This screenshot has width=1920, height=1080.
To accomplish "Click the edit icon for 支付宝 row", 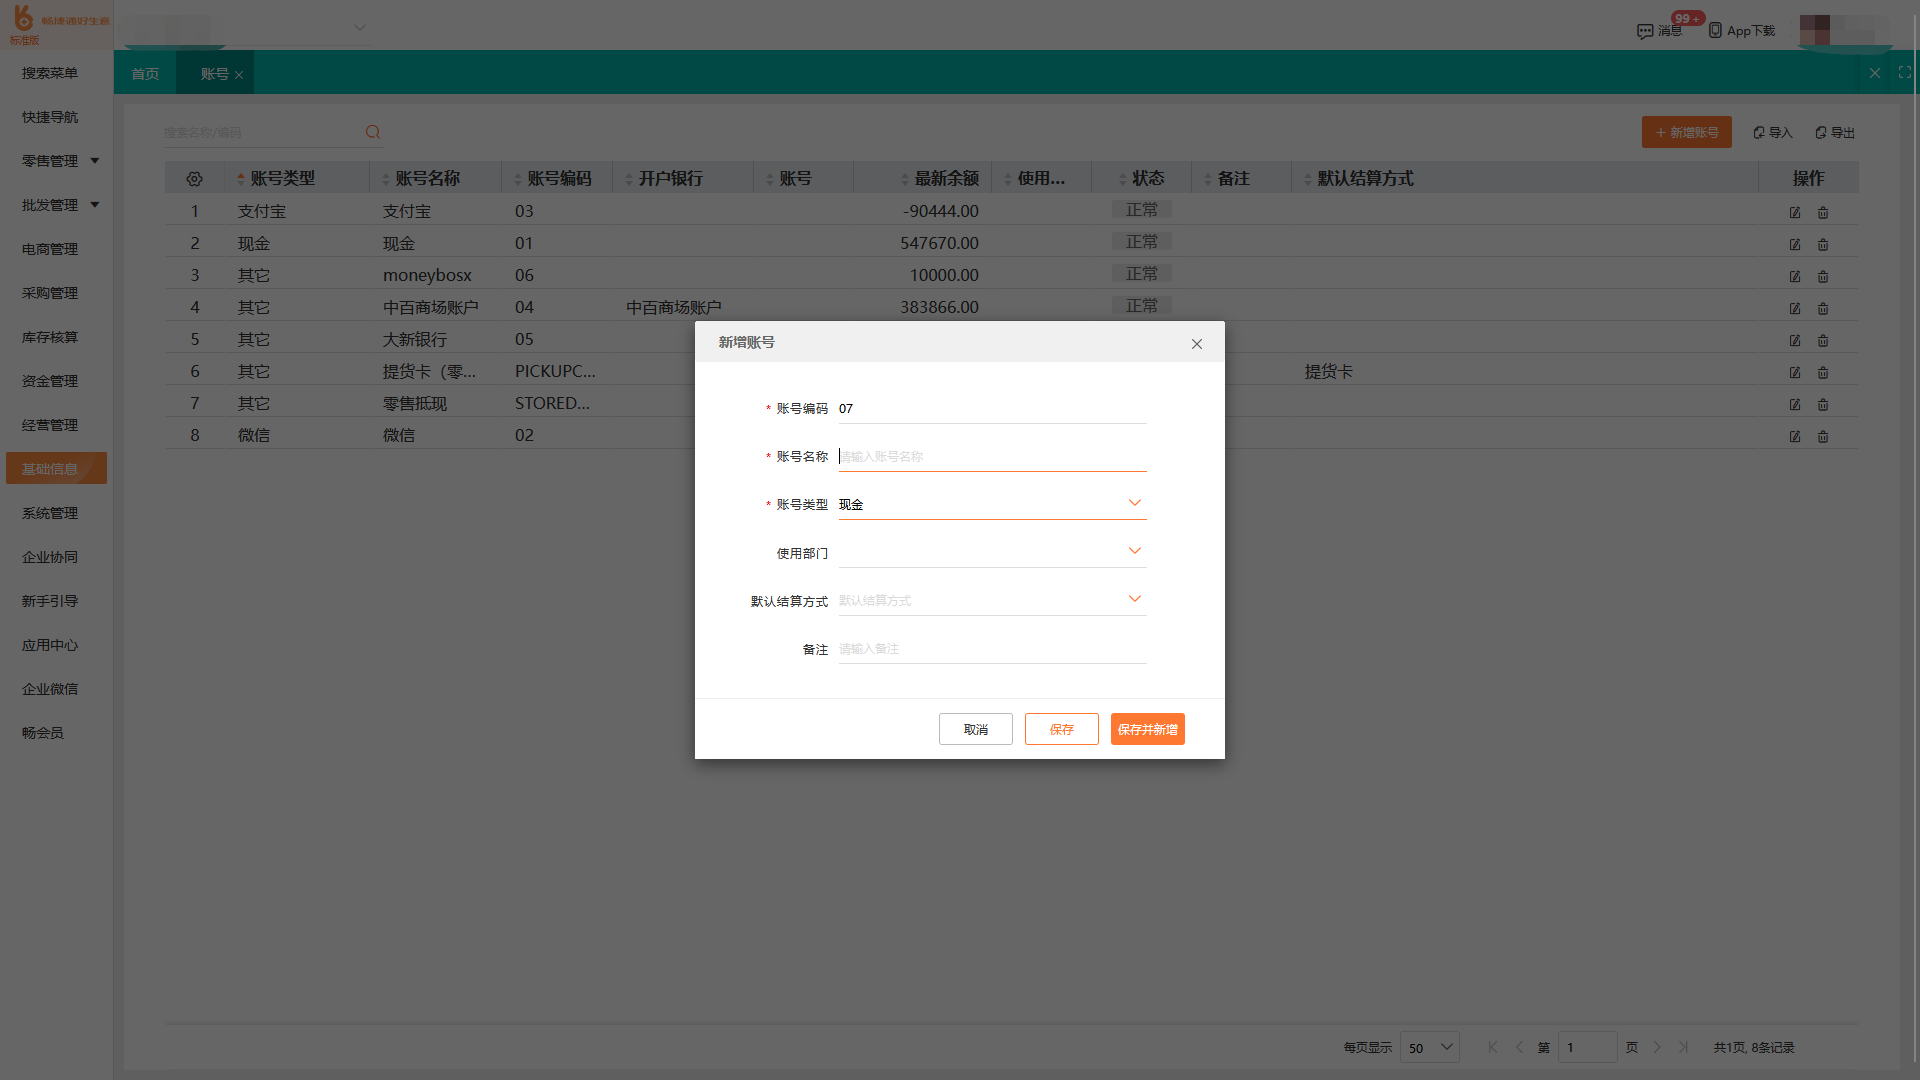I will click(x=1795, y=212).
